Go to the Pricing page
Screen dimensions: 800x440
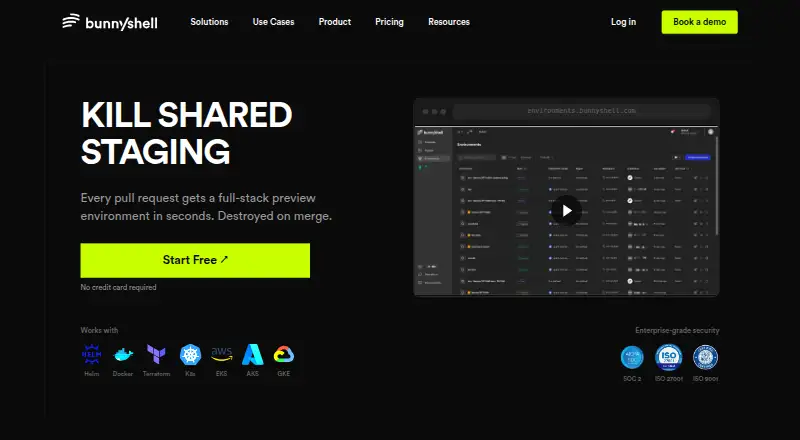[x=389, y=22]
